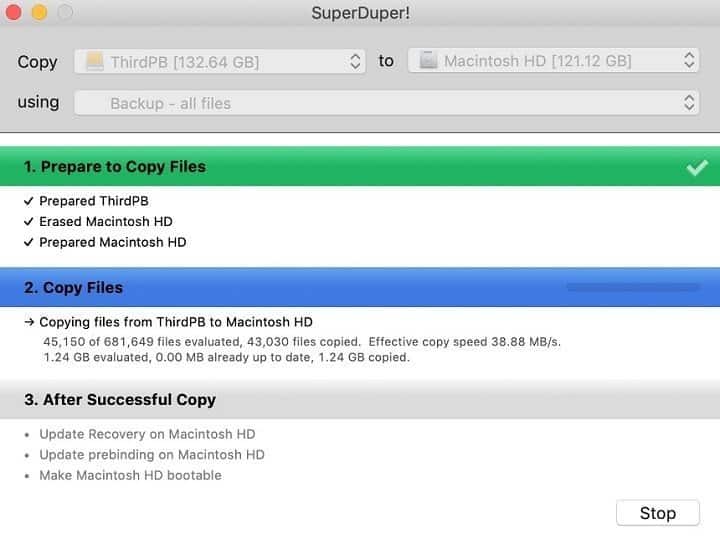Click Copying files from ThirdPB to Macintosh HD
Viewport: 720px width, 539px height.
(x=176, y=322)
